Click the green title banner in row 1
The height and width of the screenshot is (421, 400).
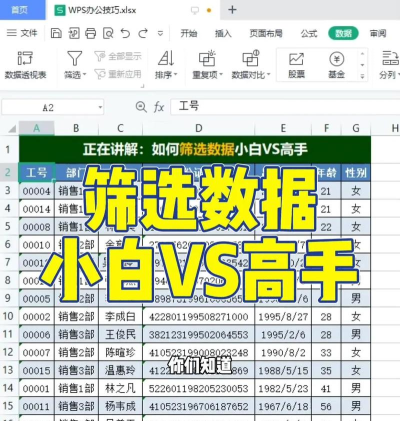(x=195, y=149)
